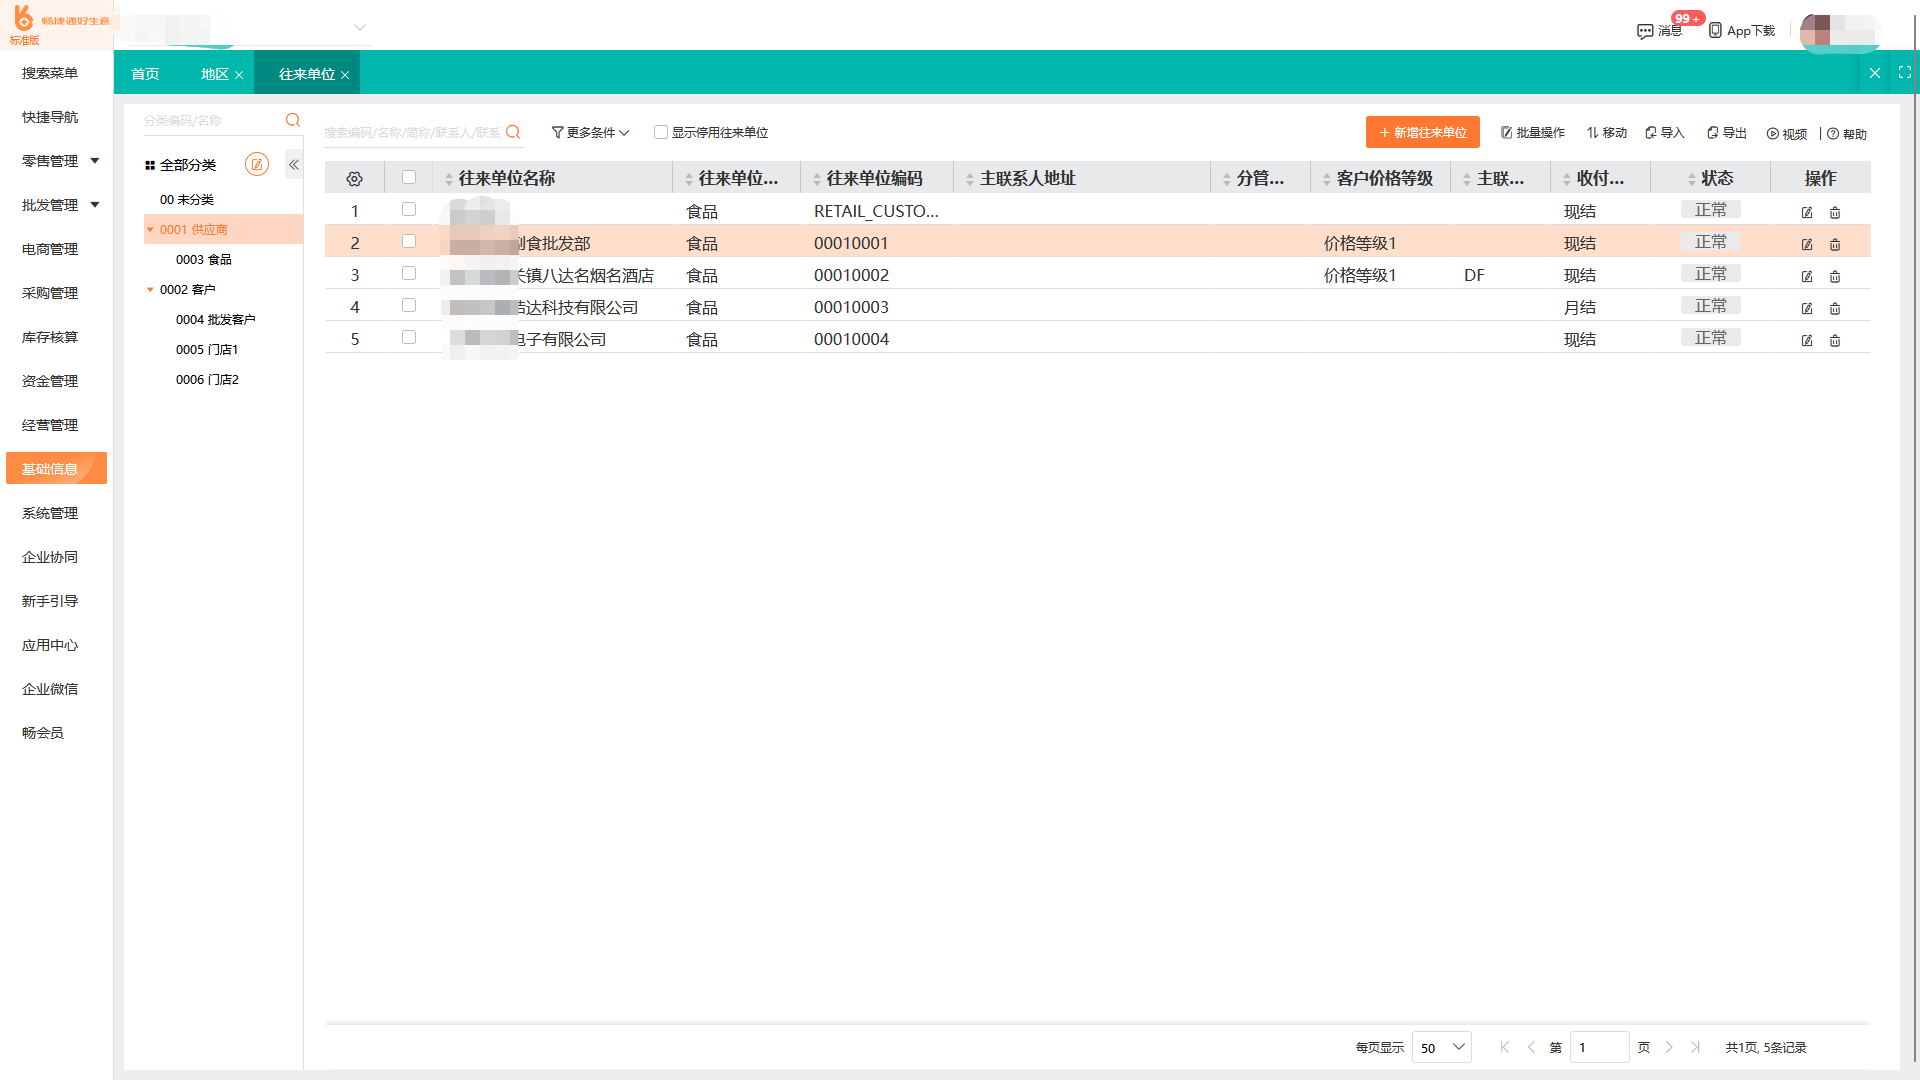Toggle 显示停用往来单位 checkbox
This screenshot has width=1920, height=1080.
[x=662, y=132]
